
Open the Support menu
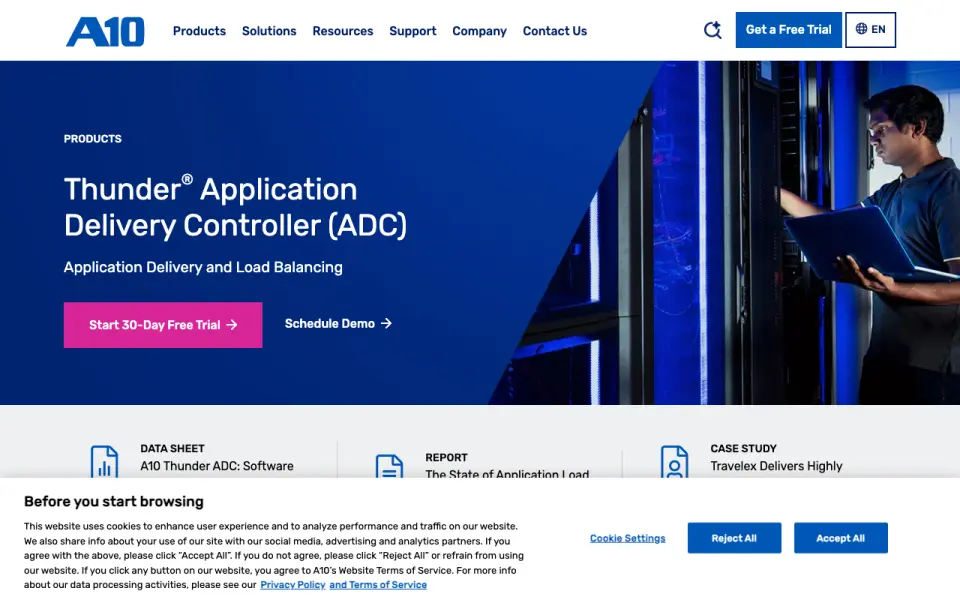pos(413,31)
